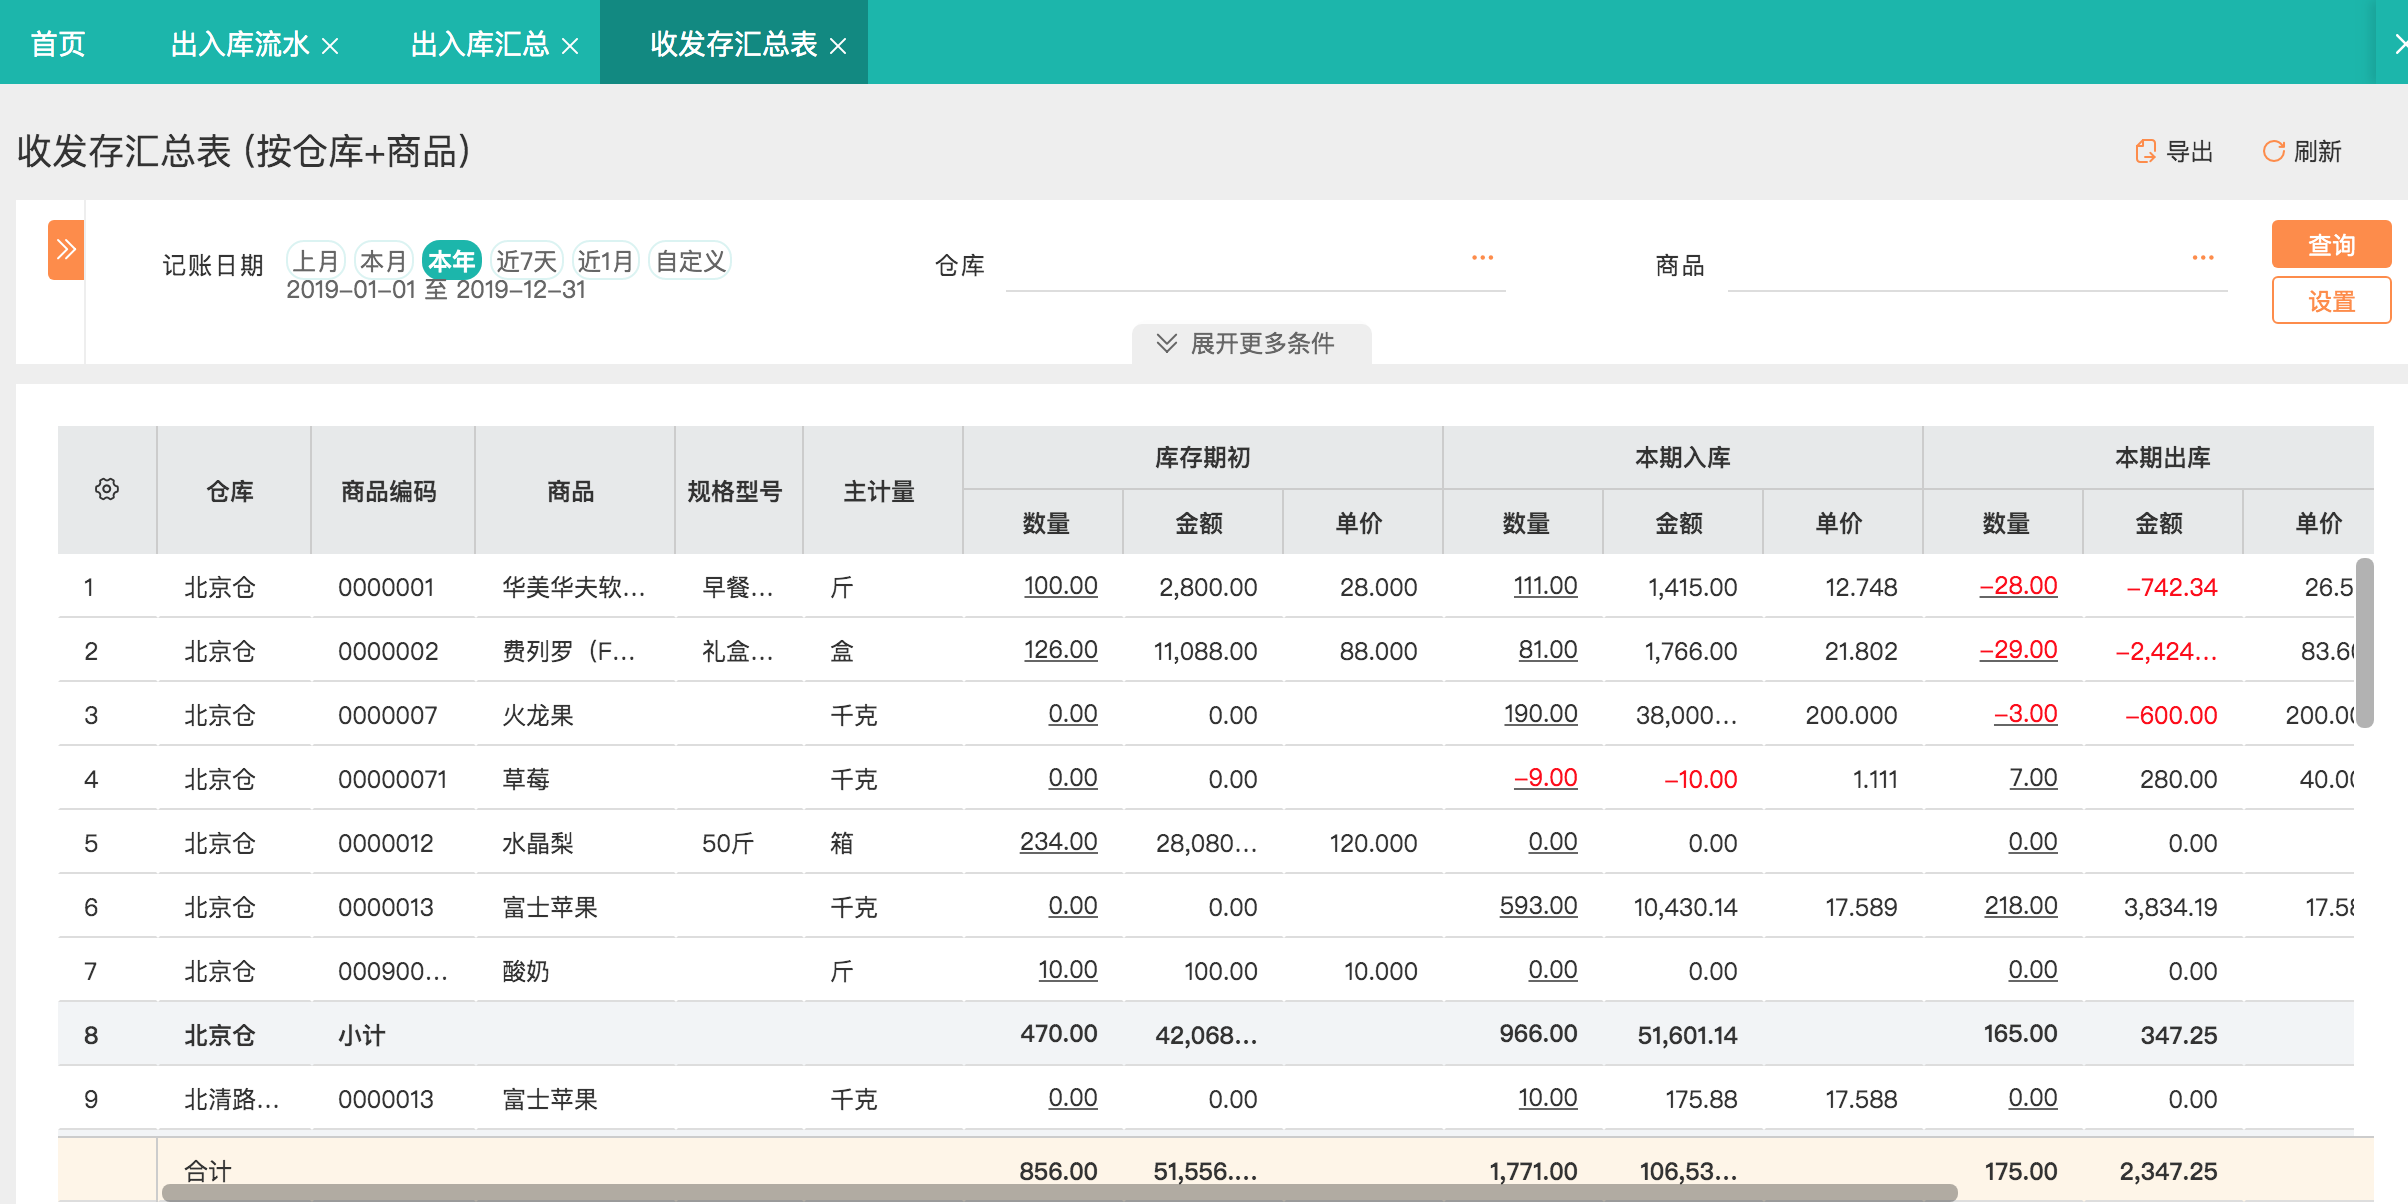This screenshot has width=2408, height=1204.
Task: Click the settings gear icon in table header
Action: click(x=106, y=490)
